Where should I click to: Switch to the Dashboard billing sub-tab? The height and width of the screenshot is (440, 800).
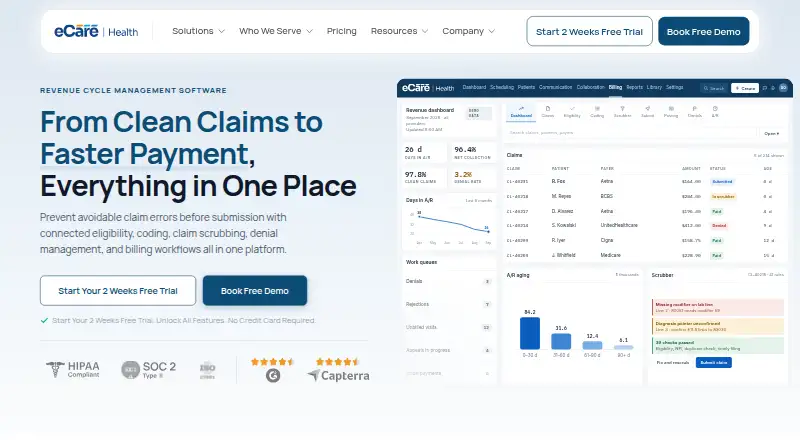[x=521, y=112]
